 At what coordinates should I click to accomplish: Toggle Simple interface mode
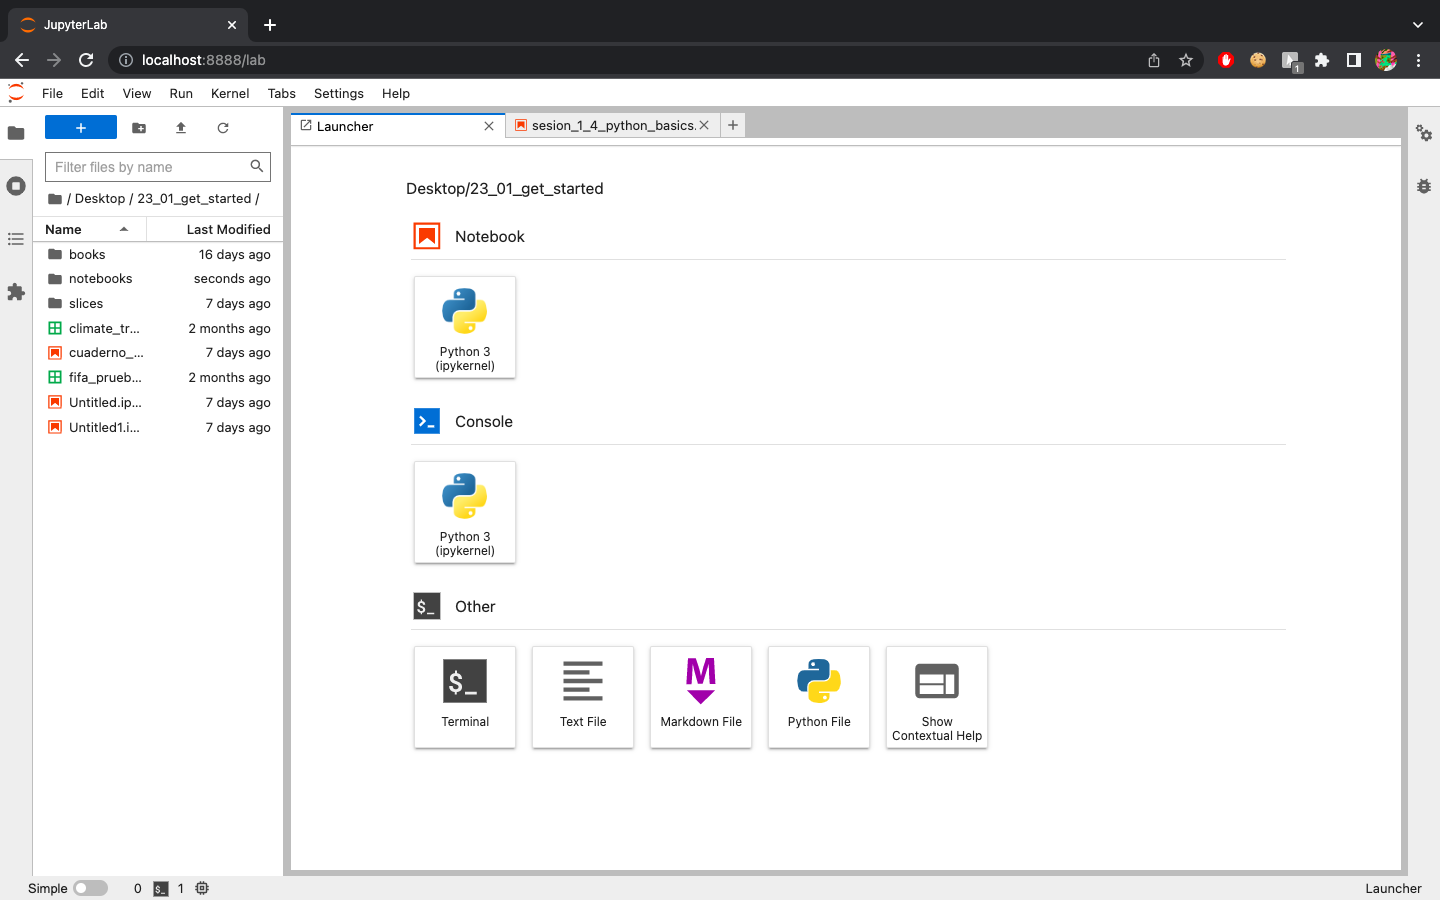pos(90,888)
